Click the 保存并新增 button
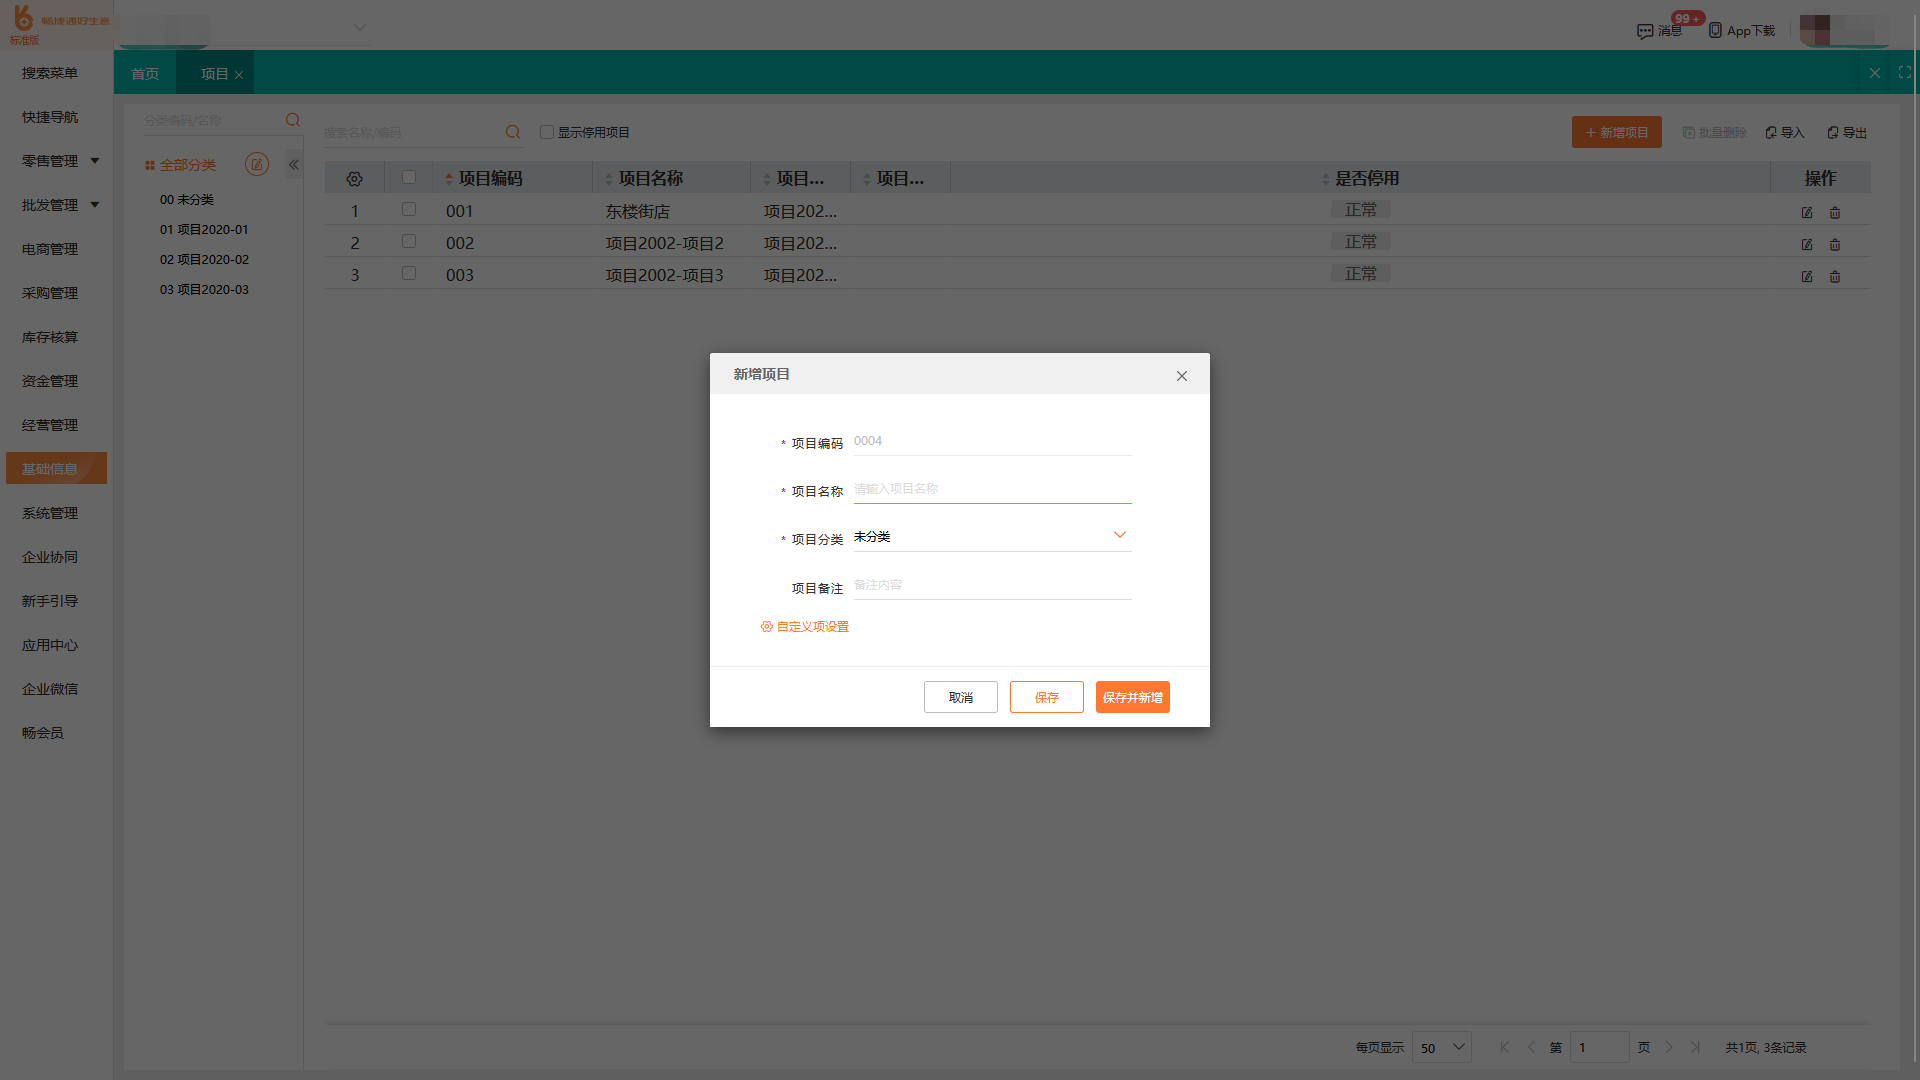This screenshot has height=1080, width=1920. tap(1133, 696)
